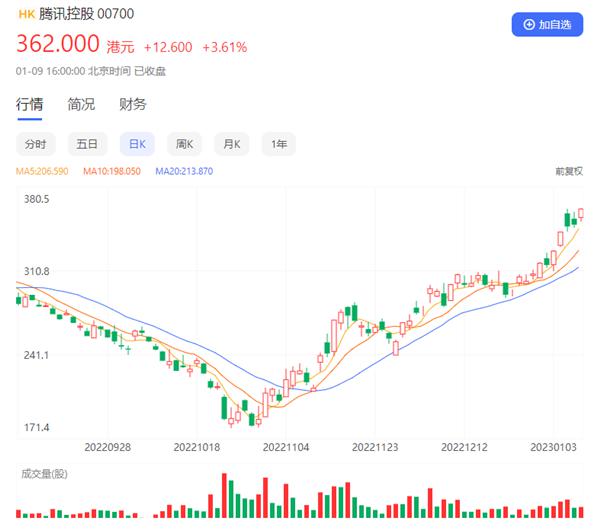Click the blue MA20 indicator label
The height and width of the screenshot is (530, 600).
184,171
